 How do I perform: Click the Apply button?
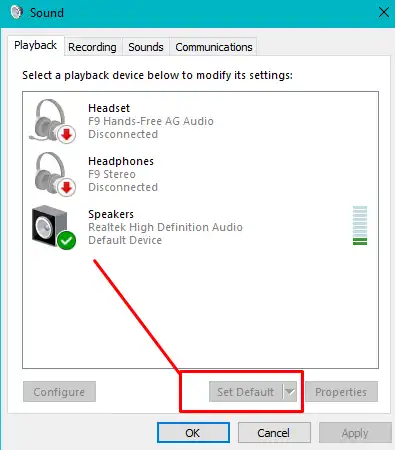tap(355, 433)
